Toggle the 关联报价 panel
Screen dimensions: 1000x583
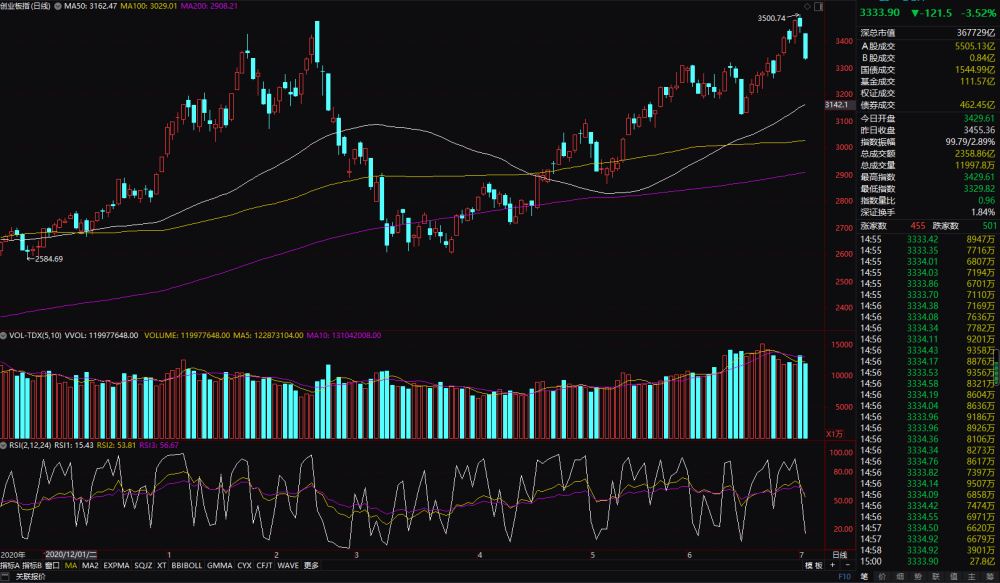coord(31,577)
